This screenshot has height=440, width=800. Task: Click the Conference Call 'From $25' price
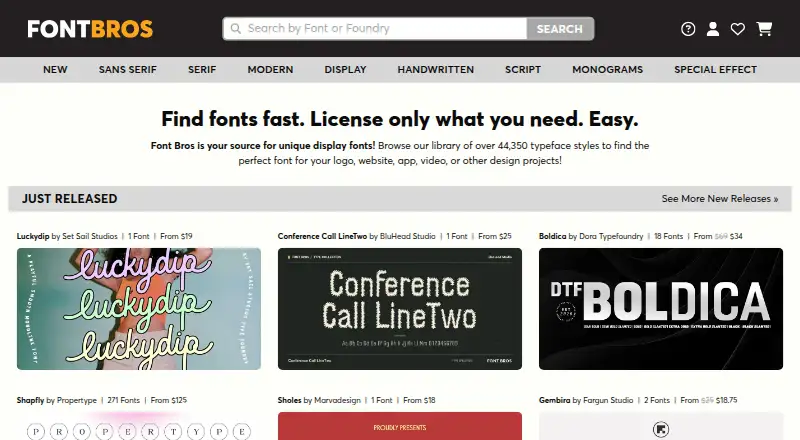click(x=494, y=236)
